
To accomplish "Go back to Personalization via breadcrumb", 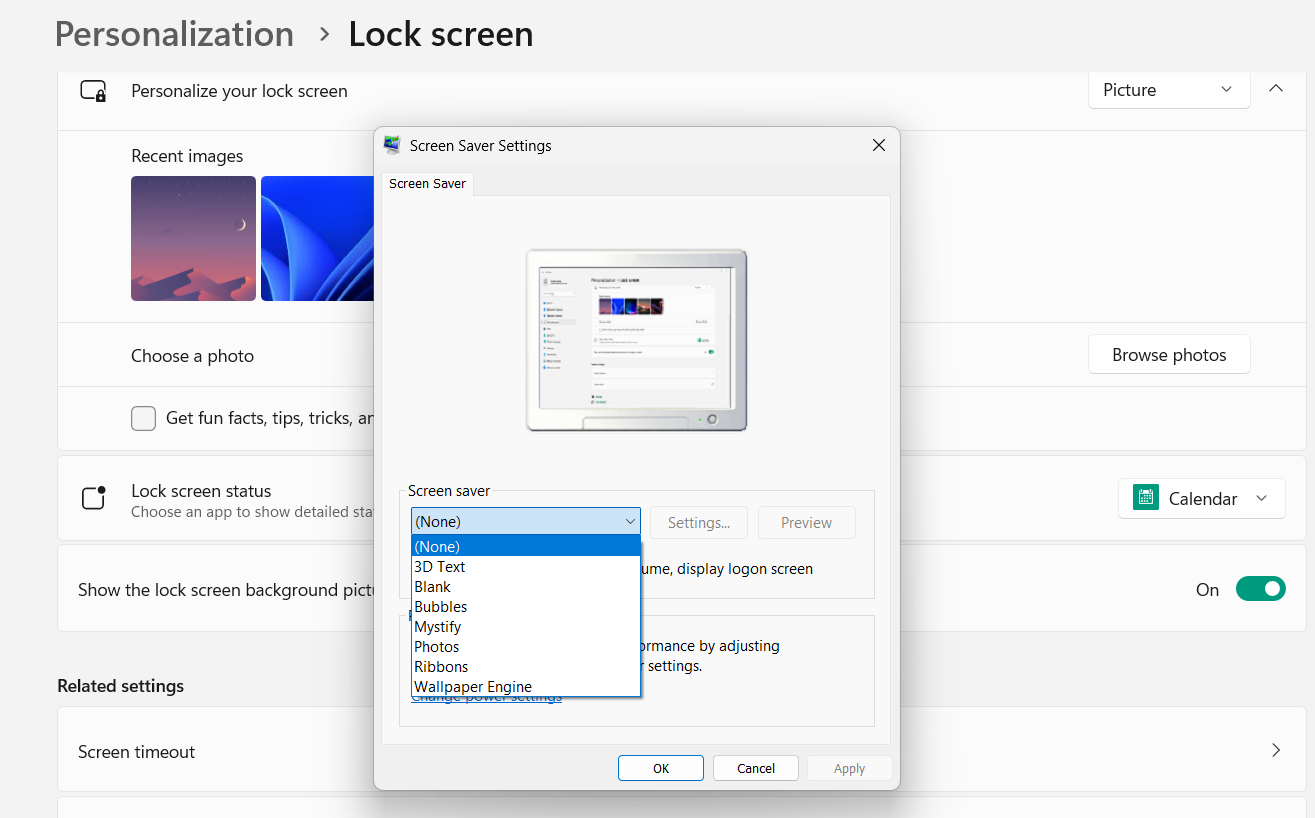I will click(x=174, y=34).
